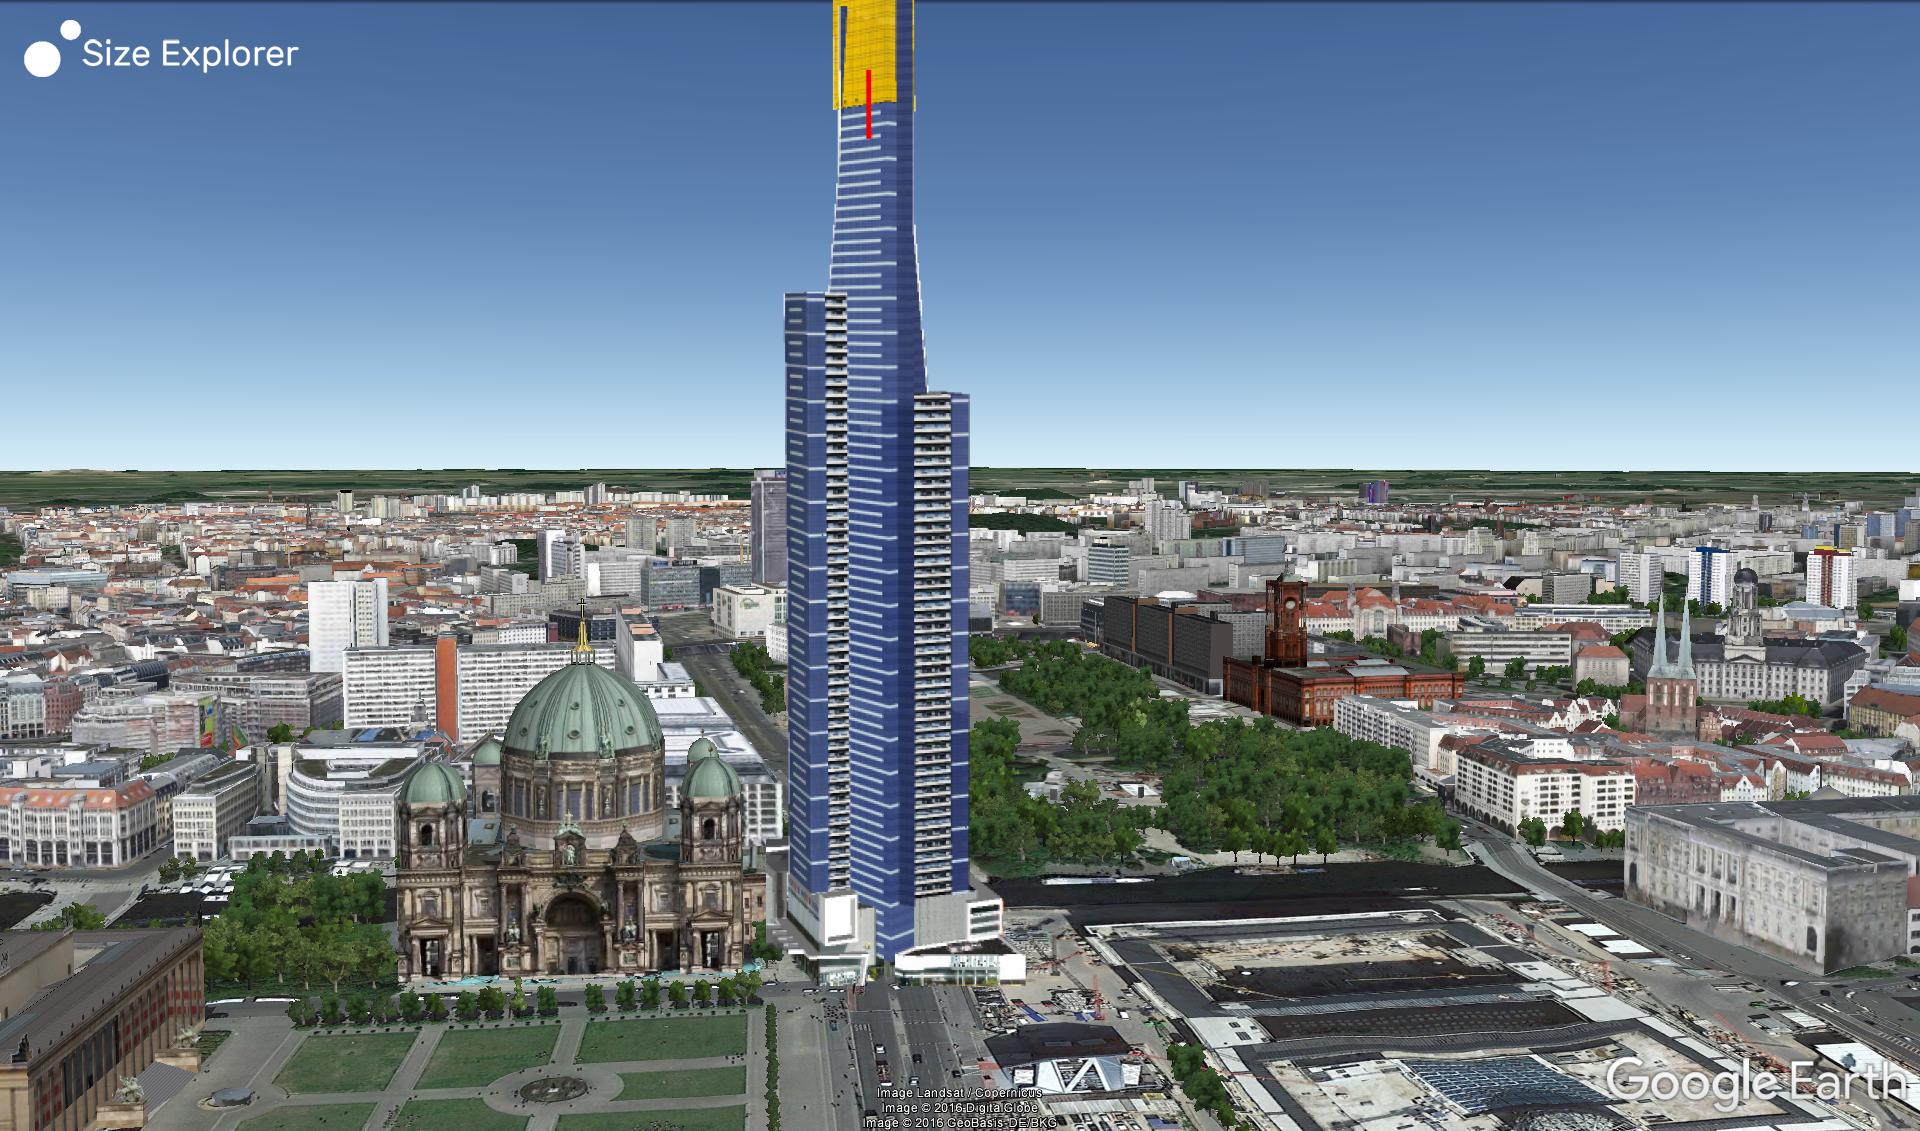Click the Image Landsat / Copernicus attribution

959,1093
